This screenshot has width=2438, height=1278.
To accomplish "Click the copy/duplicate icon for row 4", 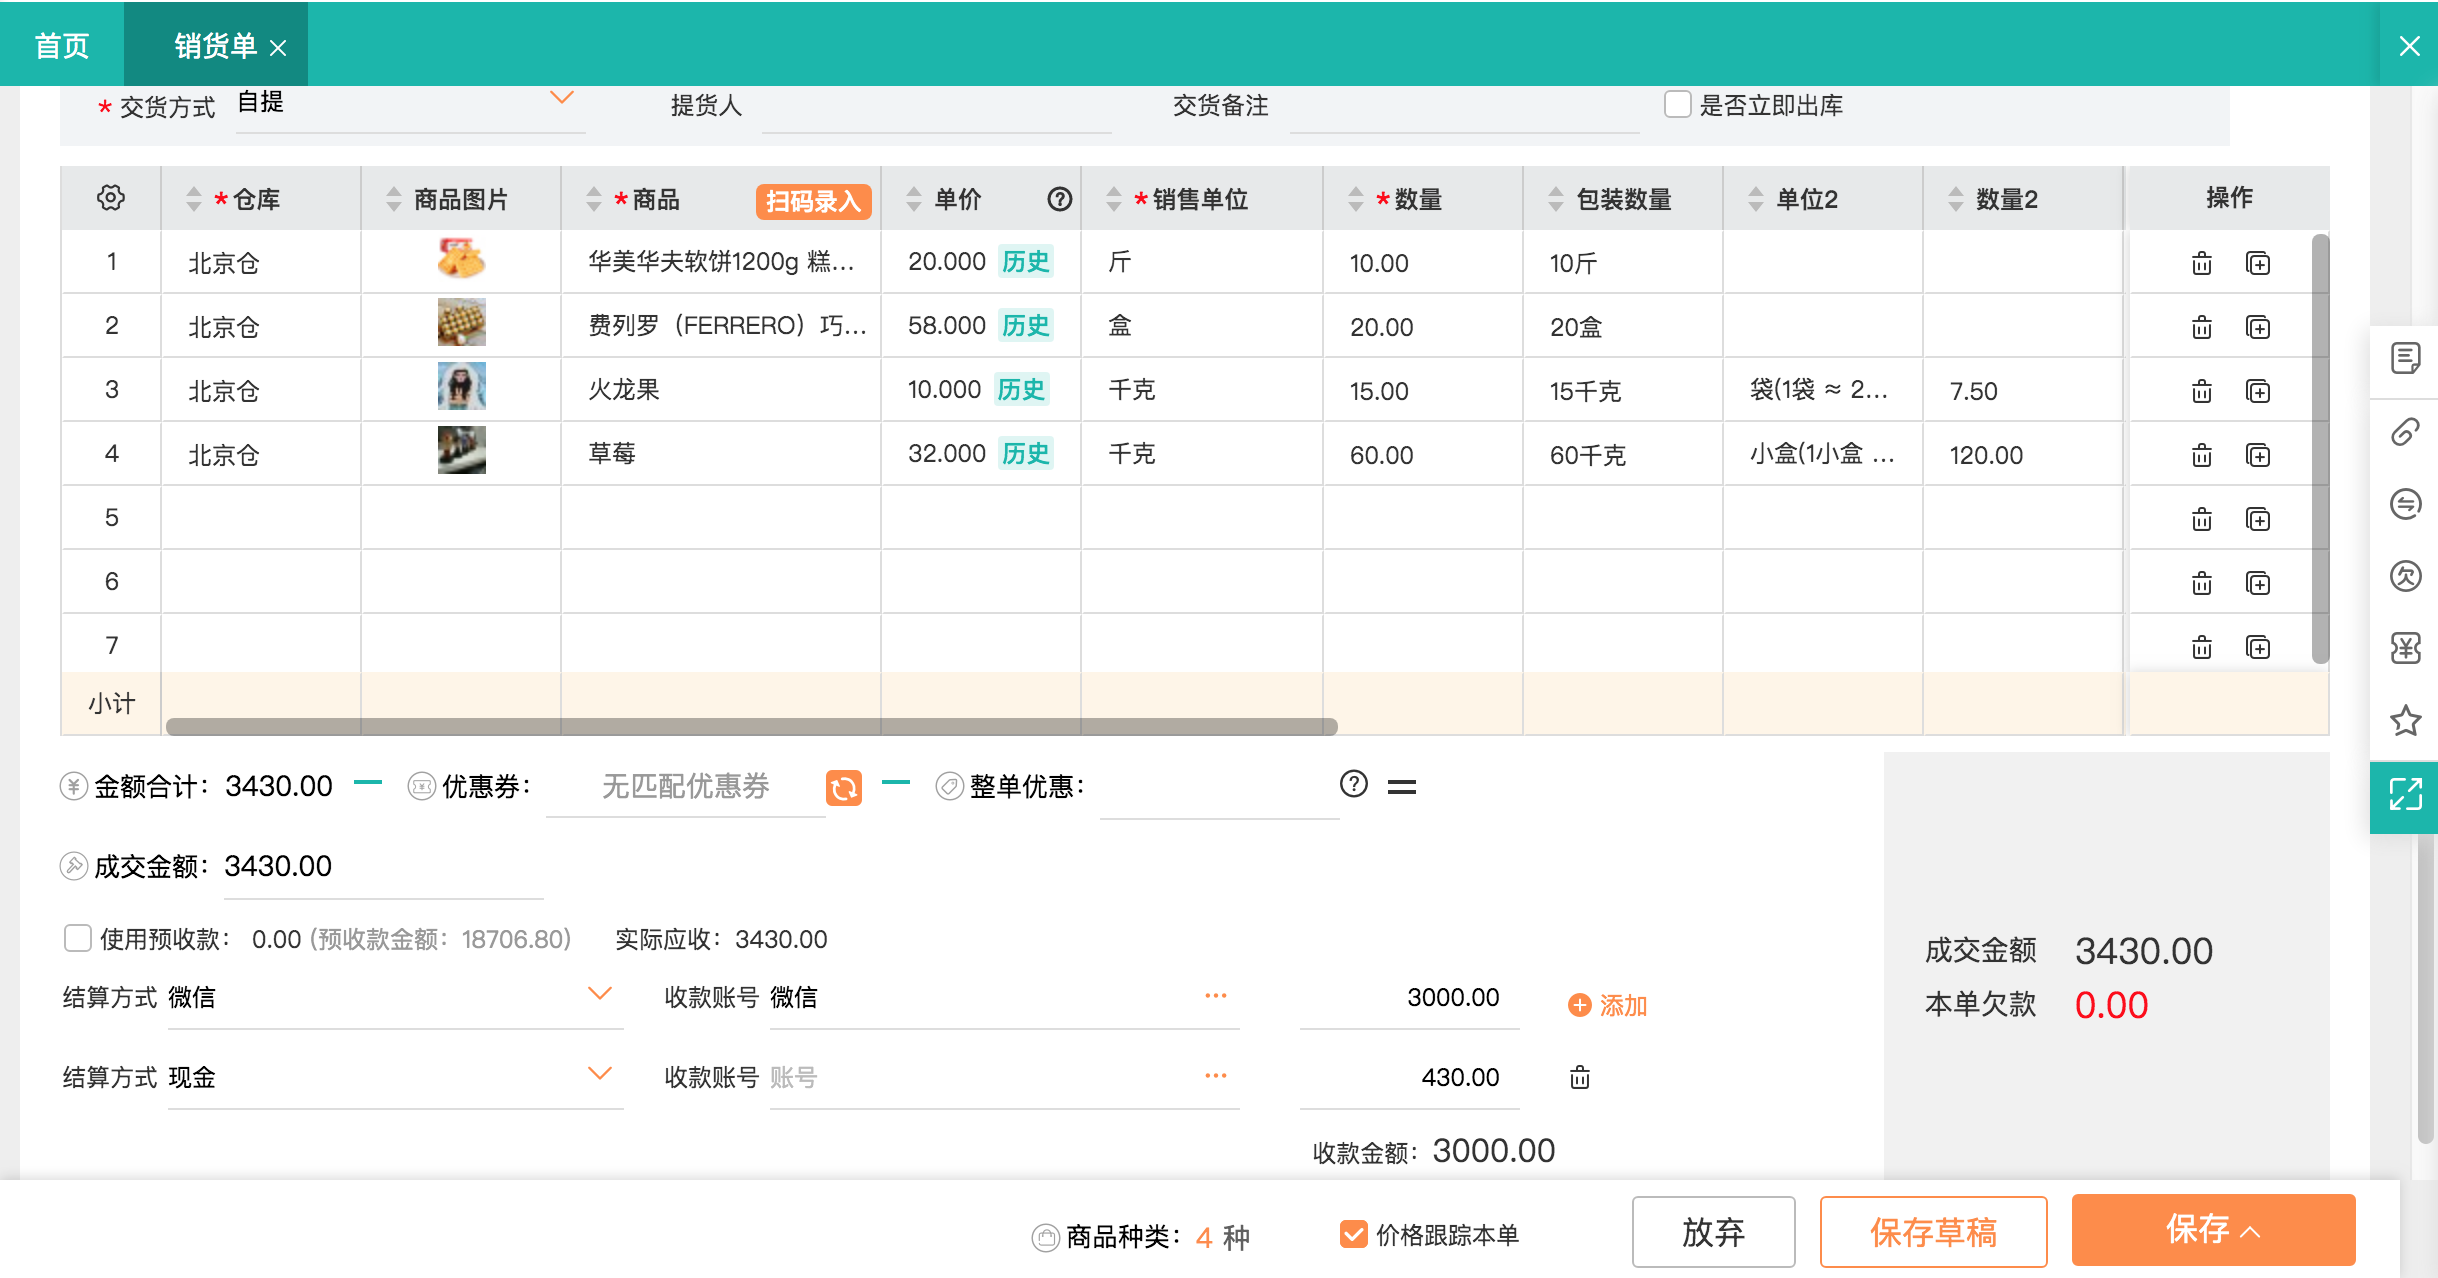I will 2257,454.
